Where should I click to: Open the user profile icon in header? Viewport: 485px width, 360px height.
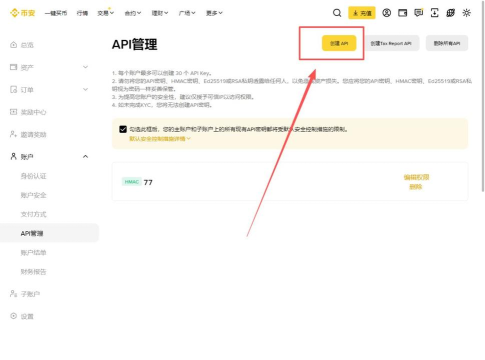(386, 13)
